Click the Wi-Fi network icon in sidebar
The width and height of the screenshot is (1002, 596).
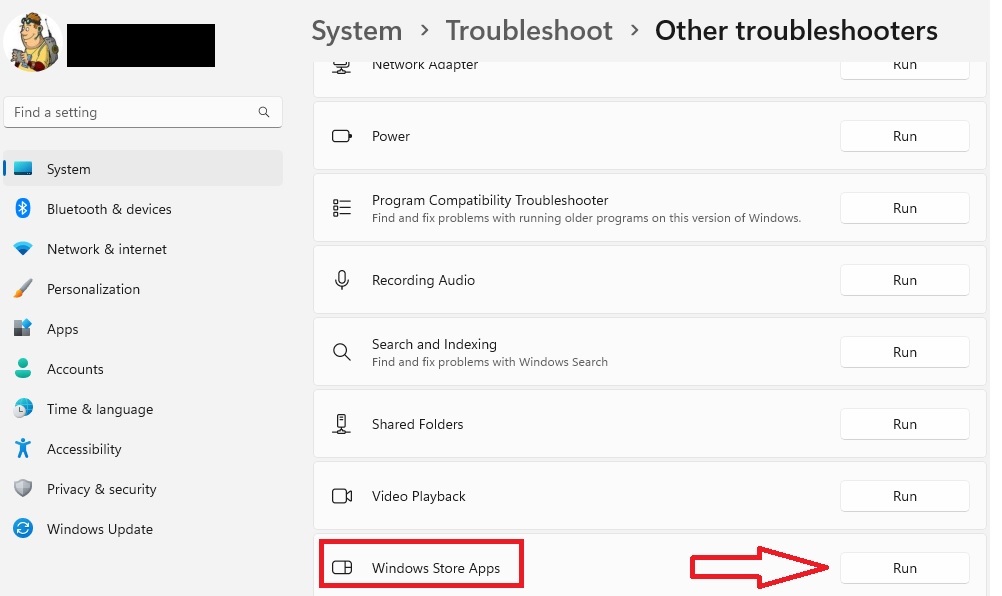23,248
